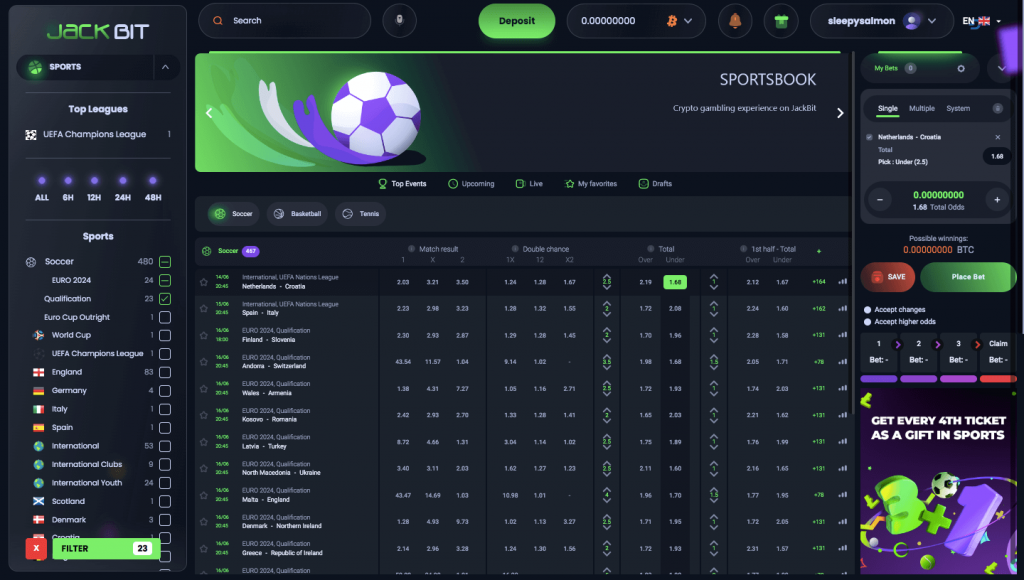Viewport: 1024px width, 580px height.
Task: Favorite the Finland - Slovenia match star
Action: pyautogui.click(x=204, y=335)
